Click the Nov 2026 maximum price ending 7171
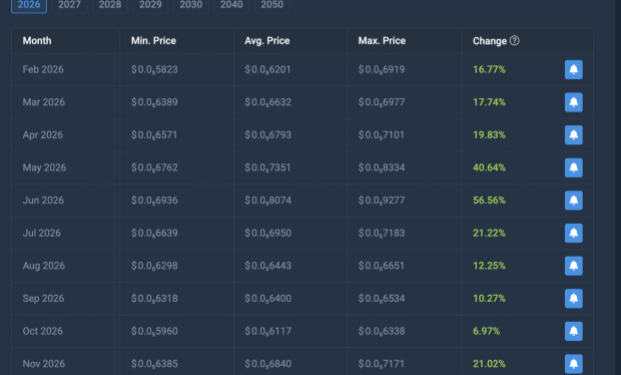The width and height of the screenshot is (621, 375). [x=381, y=364]
